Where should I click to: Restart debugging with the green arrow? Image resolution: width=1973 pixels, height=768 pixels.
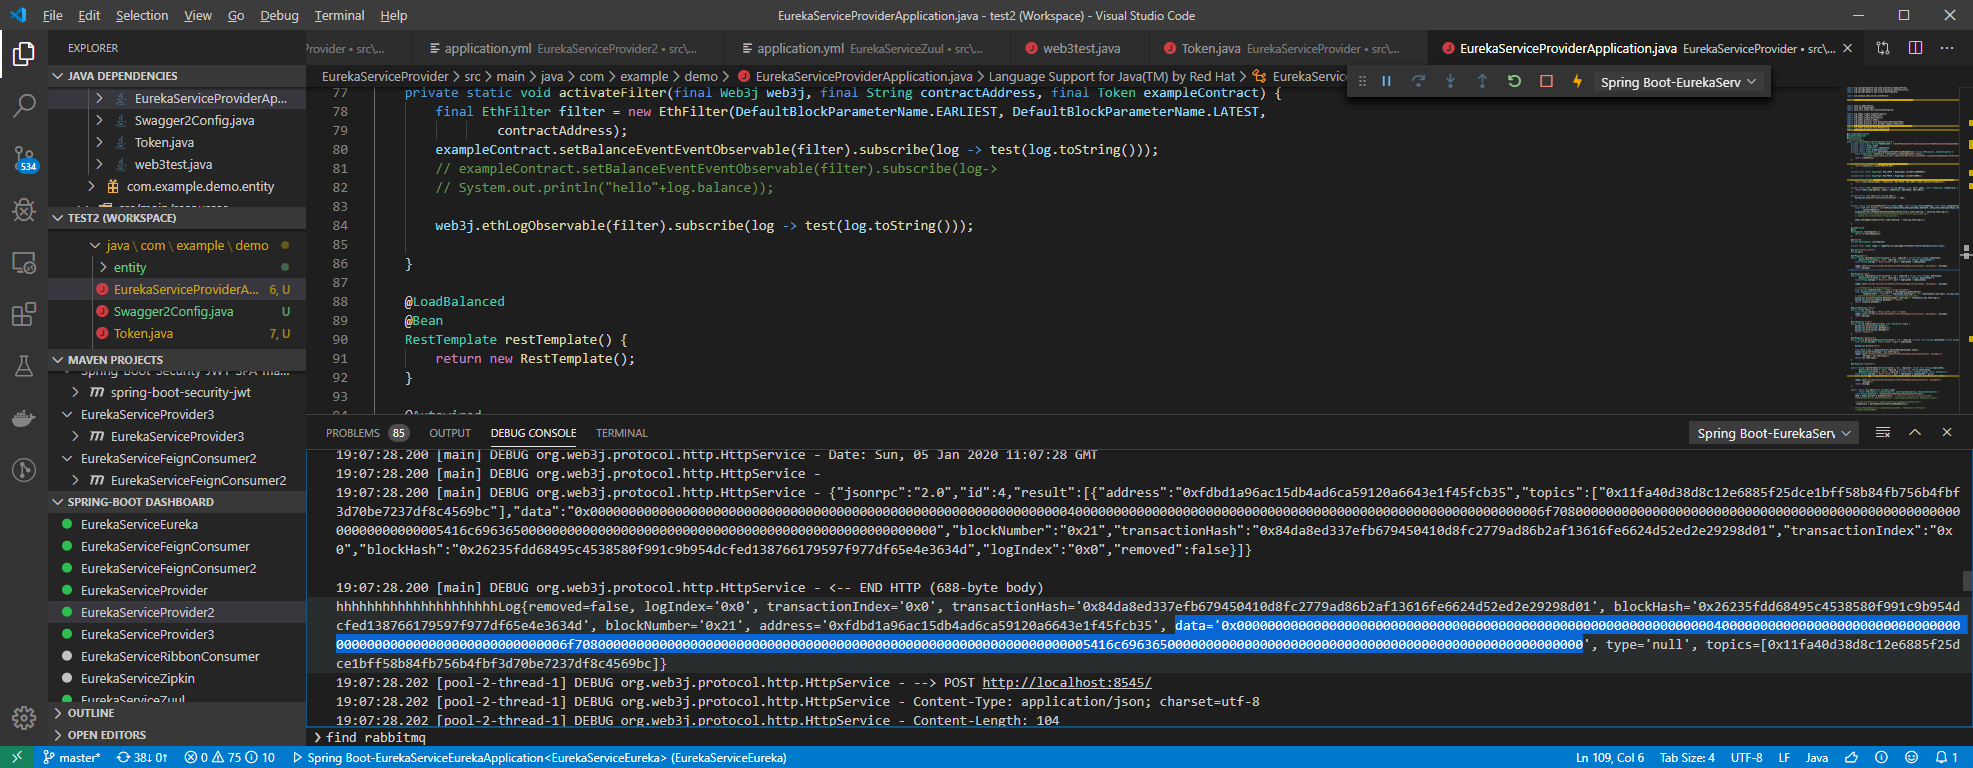(1514, 82)
